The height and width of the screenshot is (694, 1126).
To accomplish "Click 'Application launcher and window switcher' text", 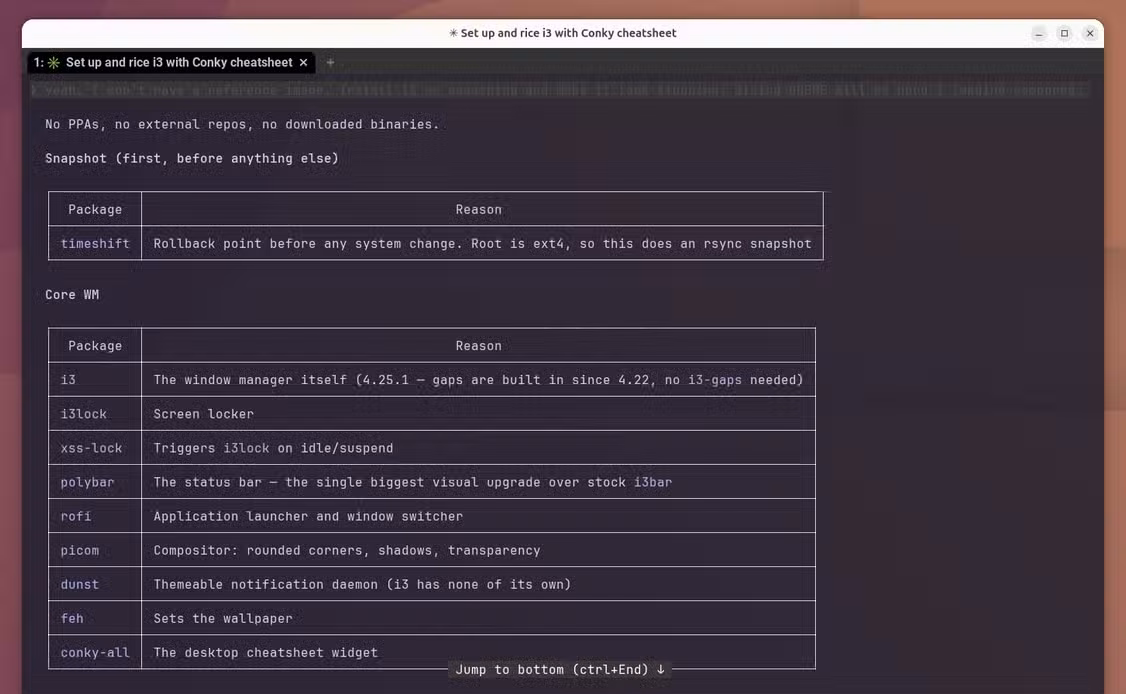I will click(x=308, y=517).
